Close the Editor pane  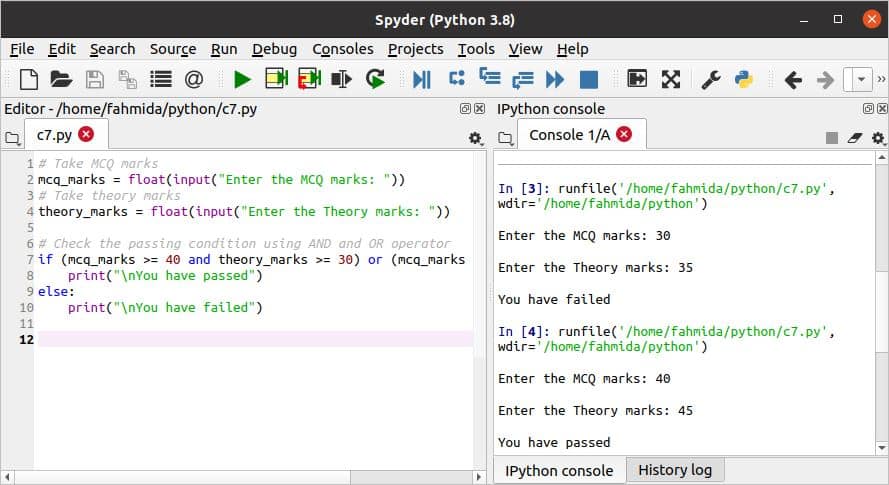coord(480,108)
